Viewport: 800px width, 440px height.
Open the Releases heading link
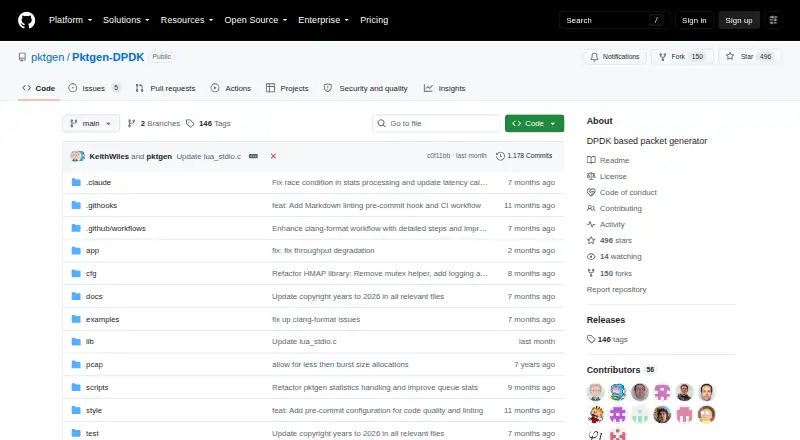(606, 320)
